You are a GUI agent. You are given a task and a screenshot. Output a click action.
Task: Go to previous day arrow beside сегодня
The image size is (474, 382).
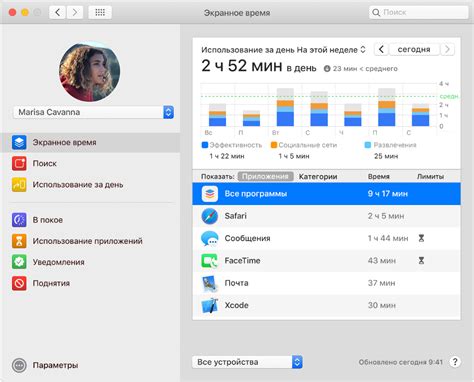tap(381, 49)
